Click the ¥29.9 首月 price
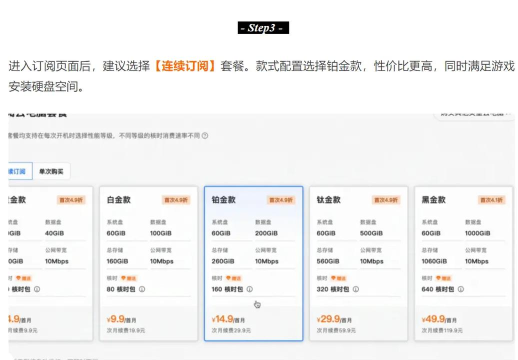This screenshot has width=518, height=360. (334, 319)
